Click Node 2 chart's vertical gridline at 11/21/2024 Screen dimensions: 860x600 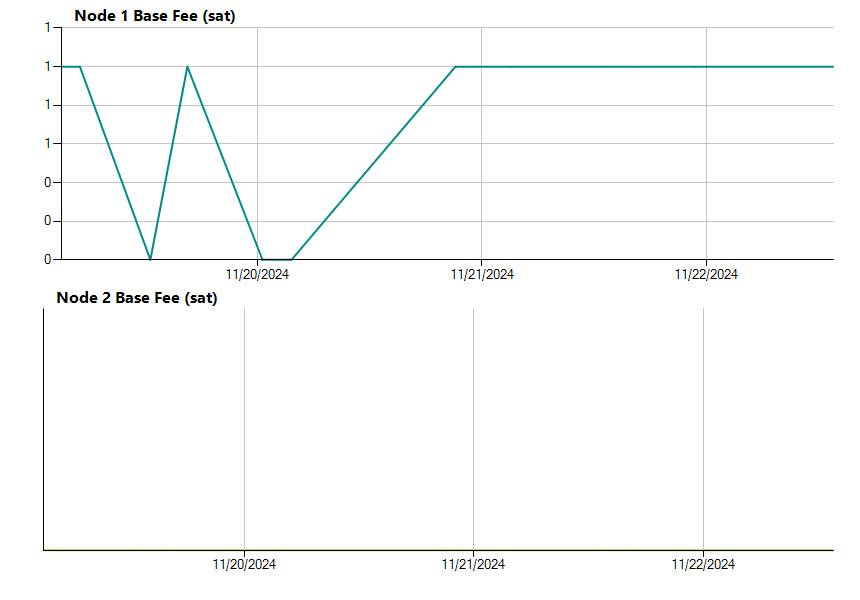(x=473, y=430)
